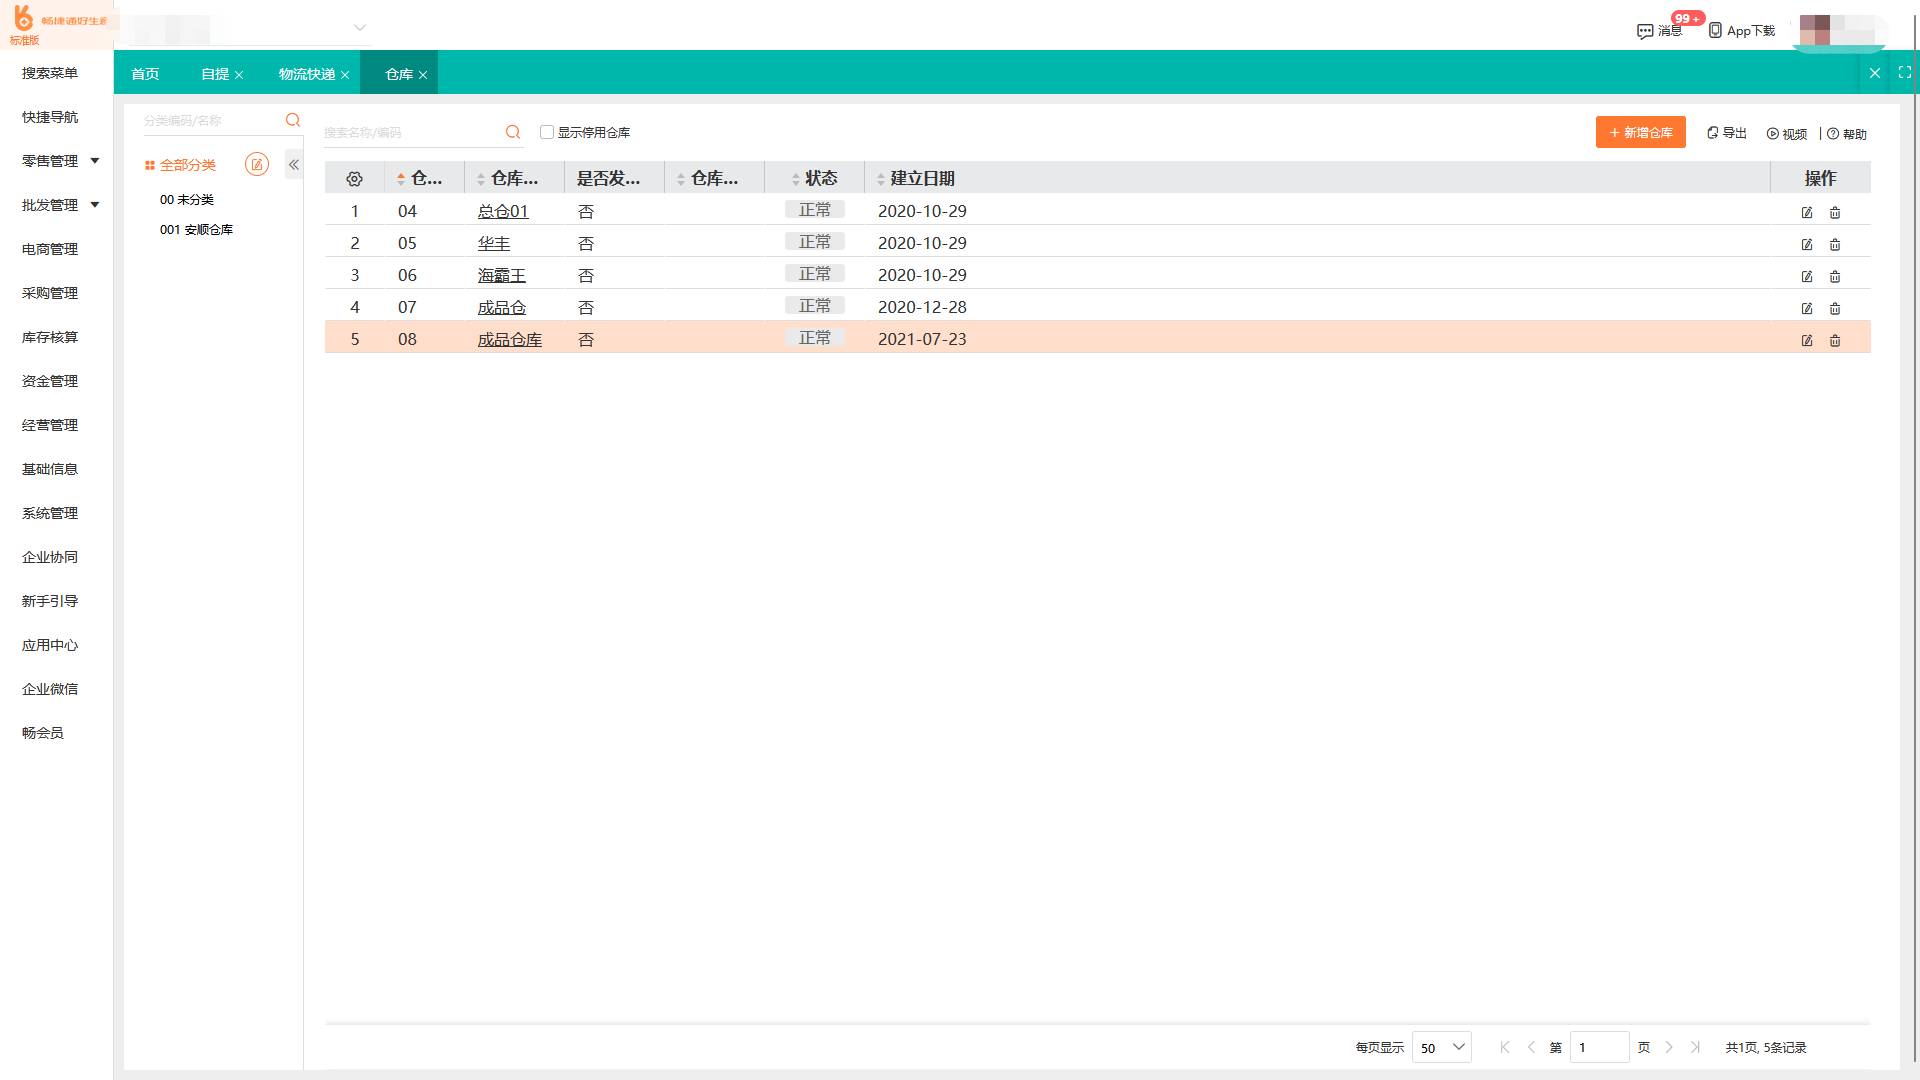
Task: Toggle 显示停用仓库 checkbox
Action: point(546,132)
